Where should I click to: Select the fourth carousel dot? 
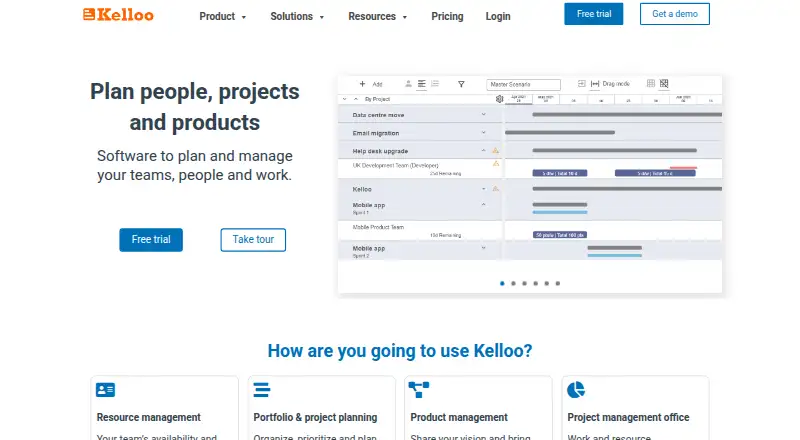(x=536, y=283)
